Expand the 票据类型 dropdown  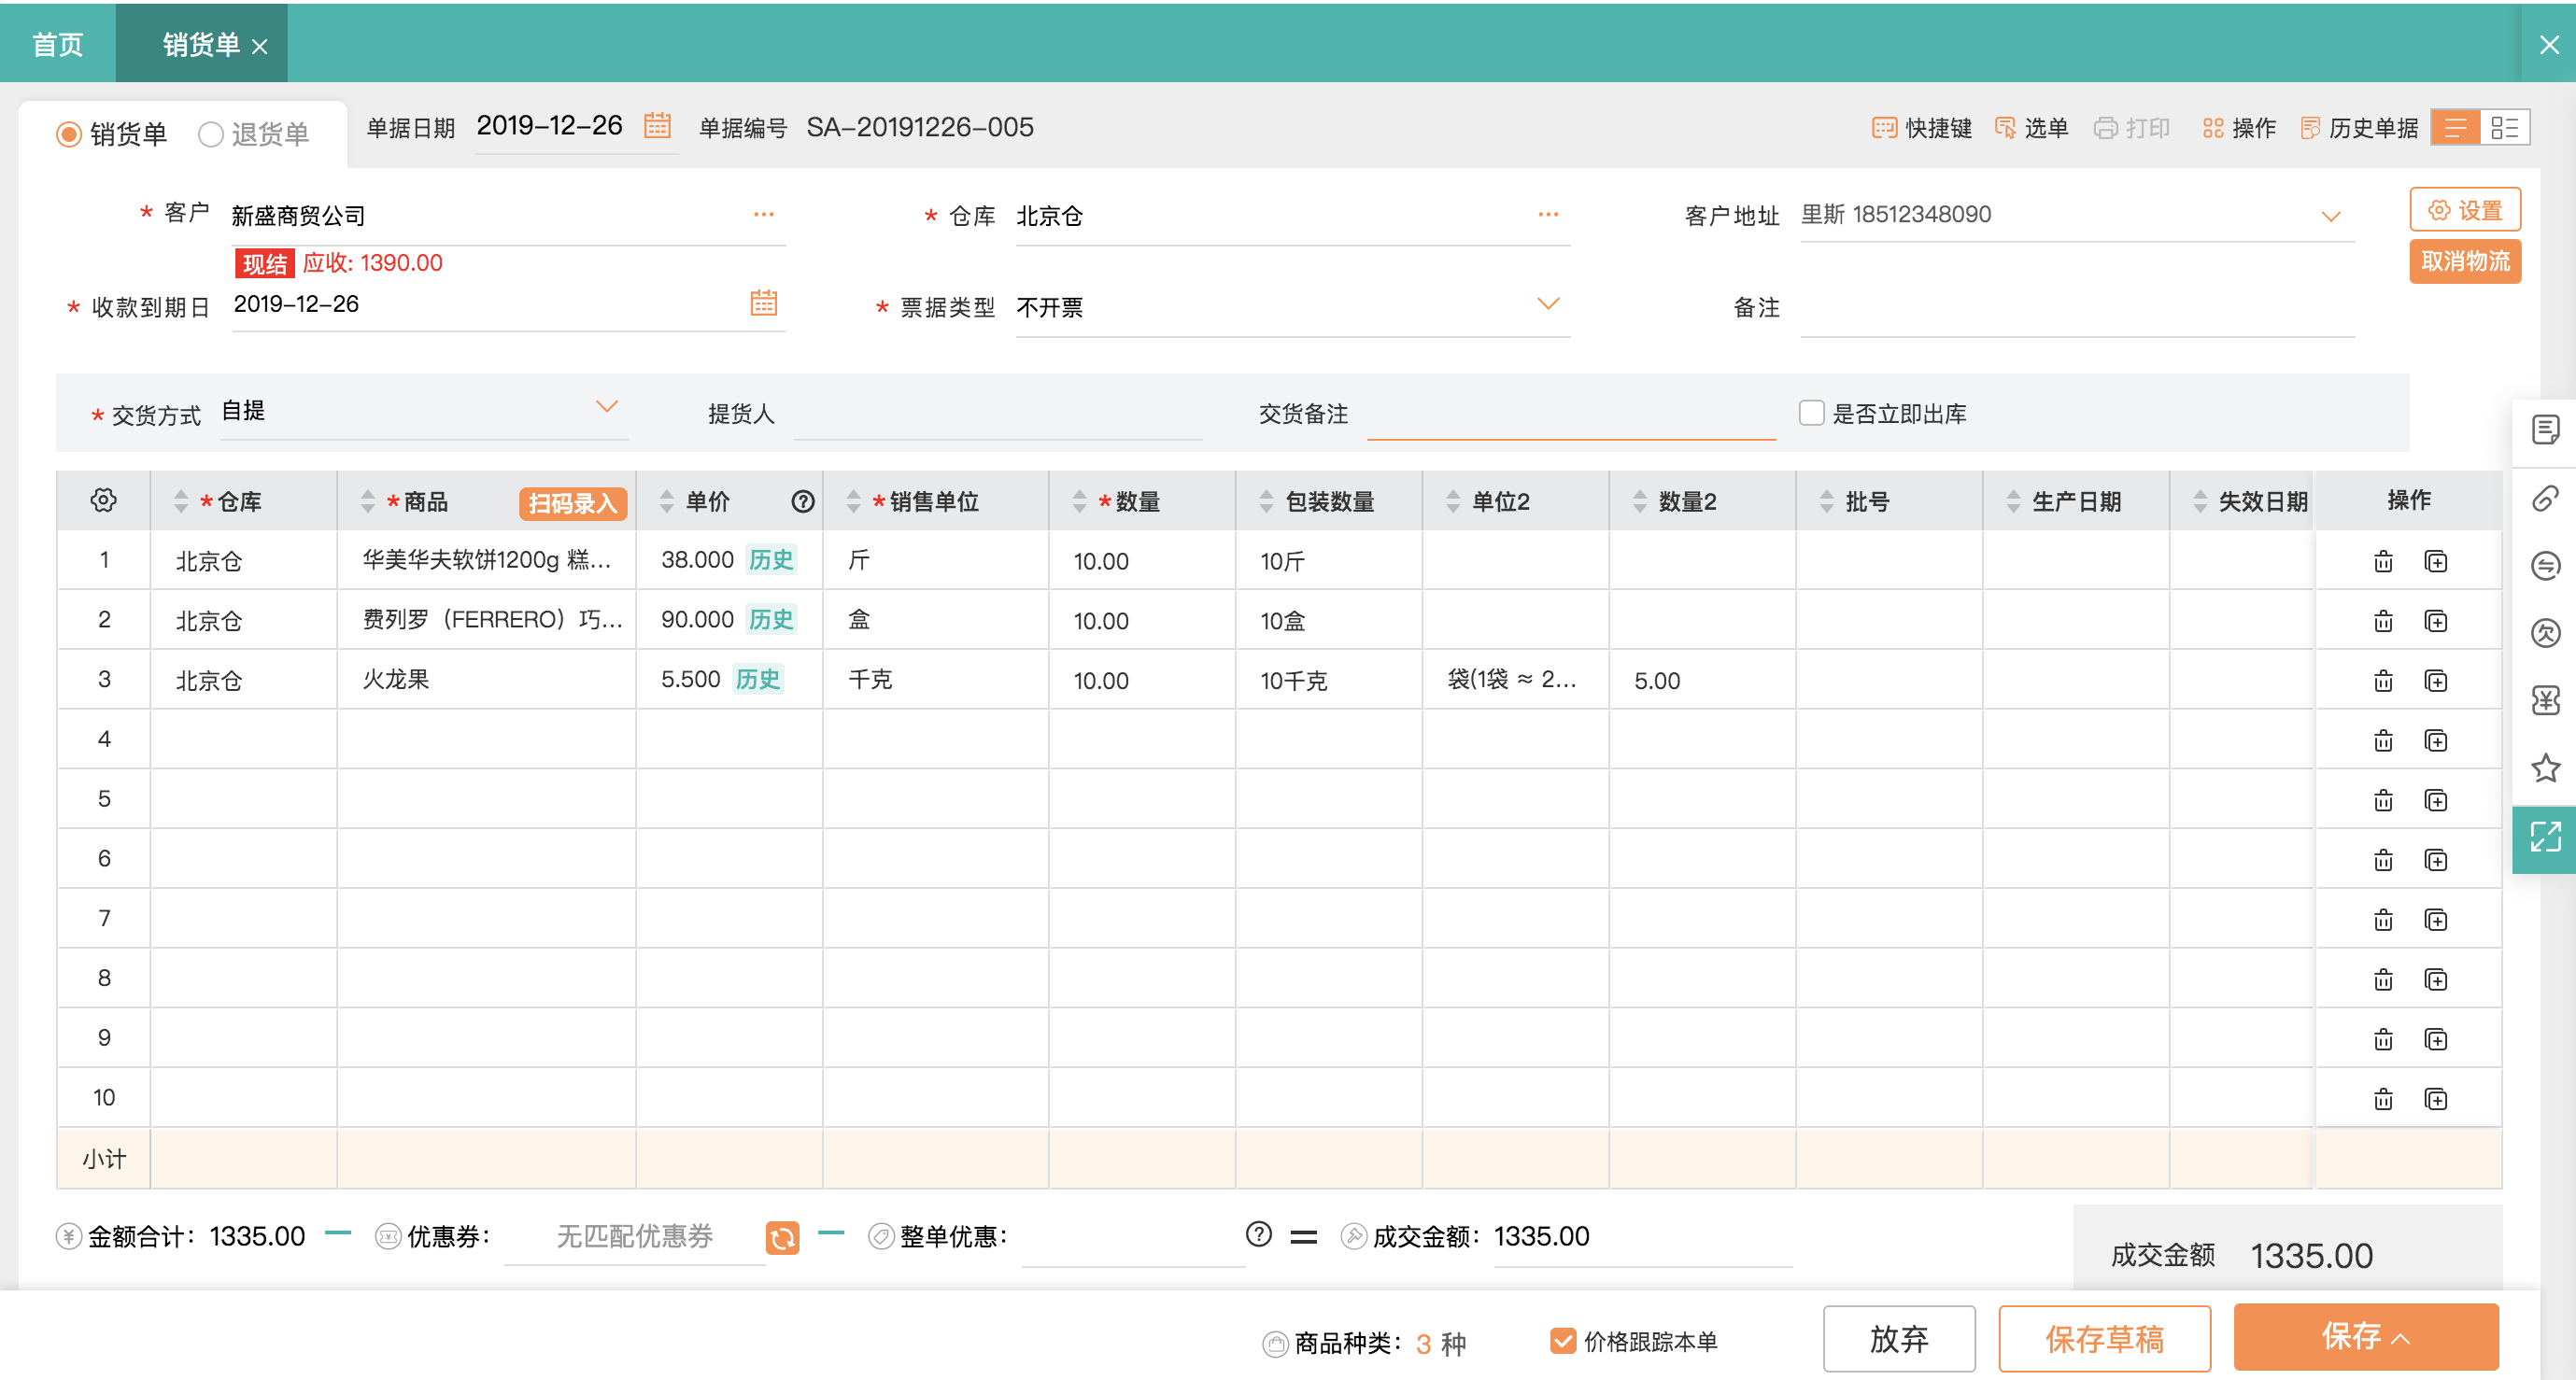pos(1550,306)
